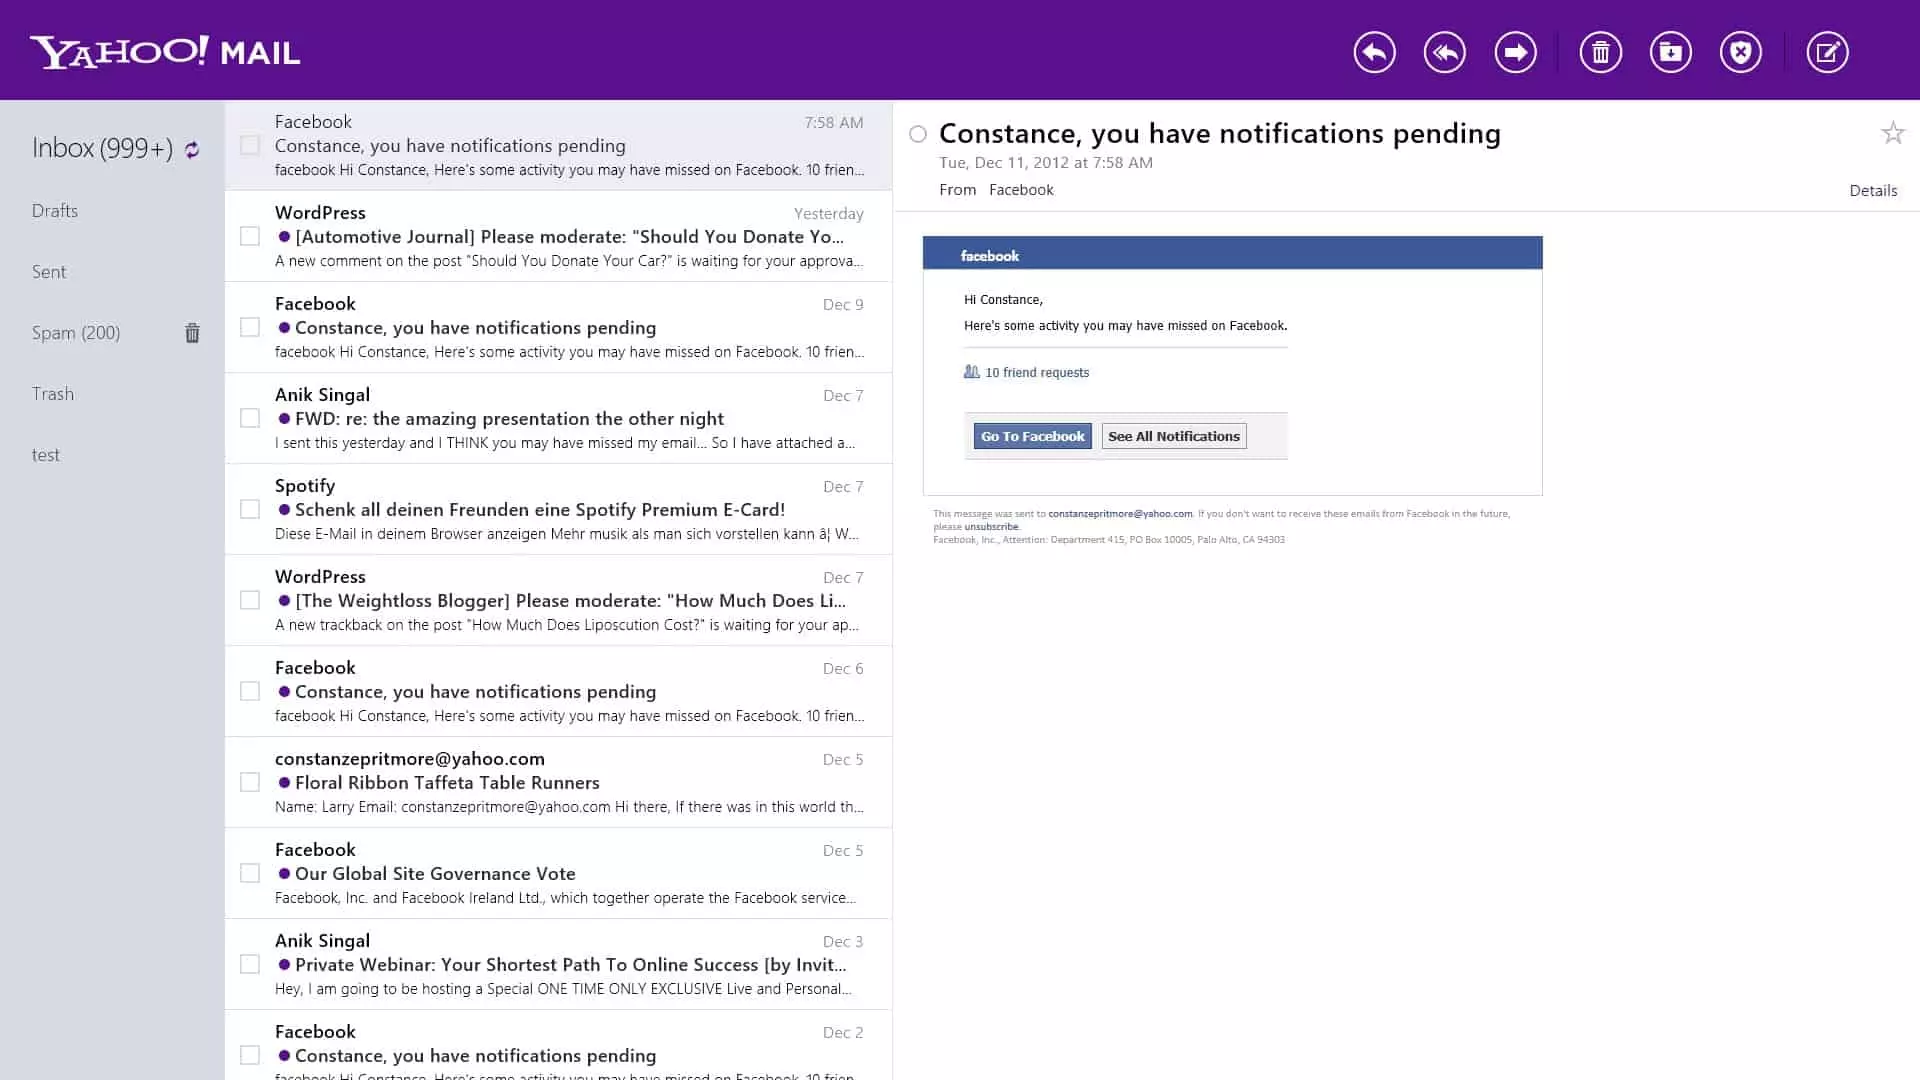
Task: Expand Trash folder in sidebar
Action: (x=54, y=393)
